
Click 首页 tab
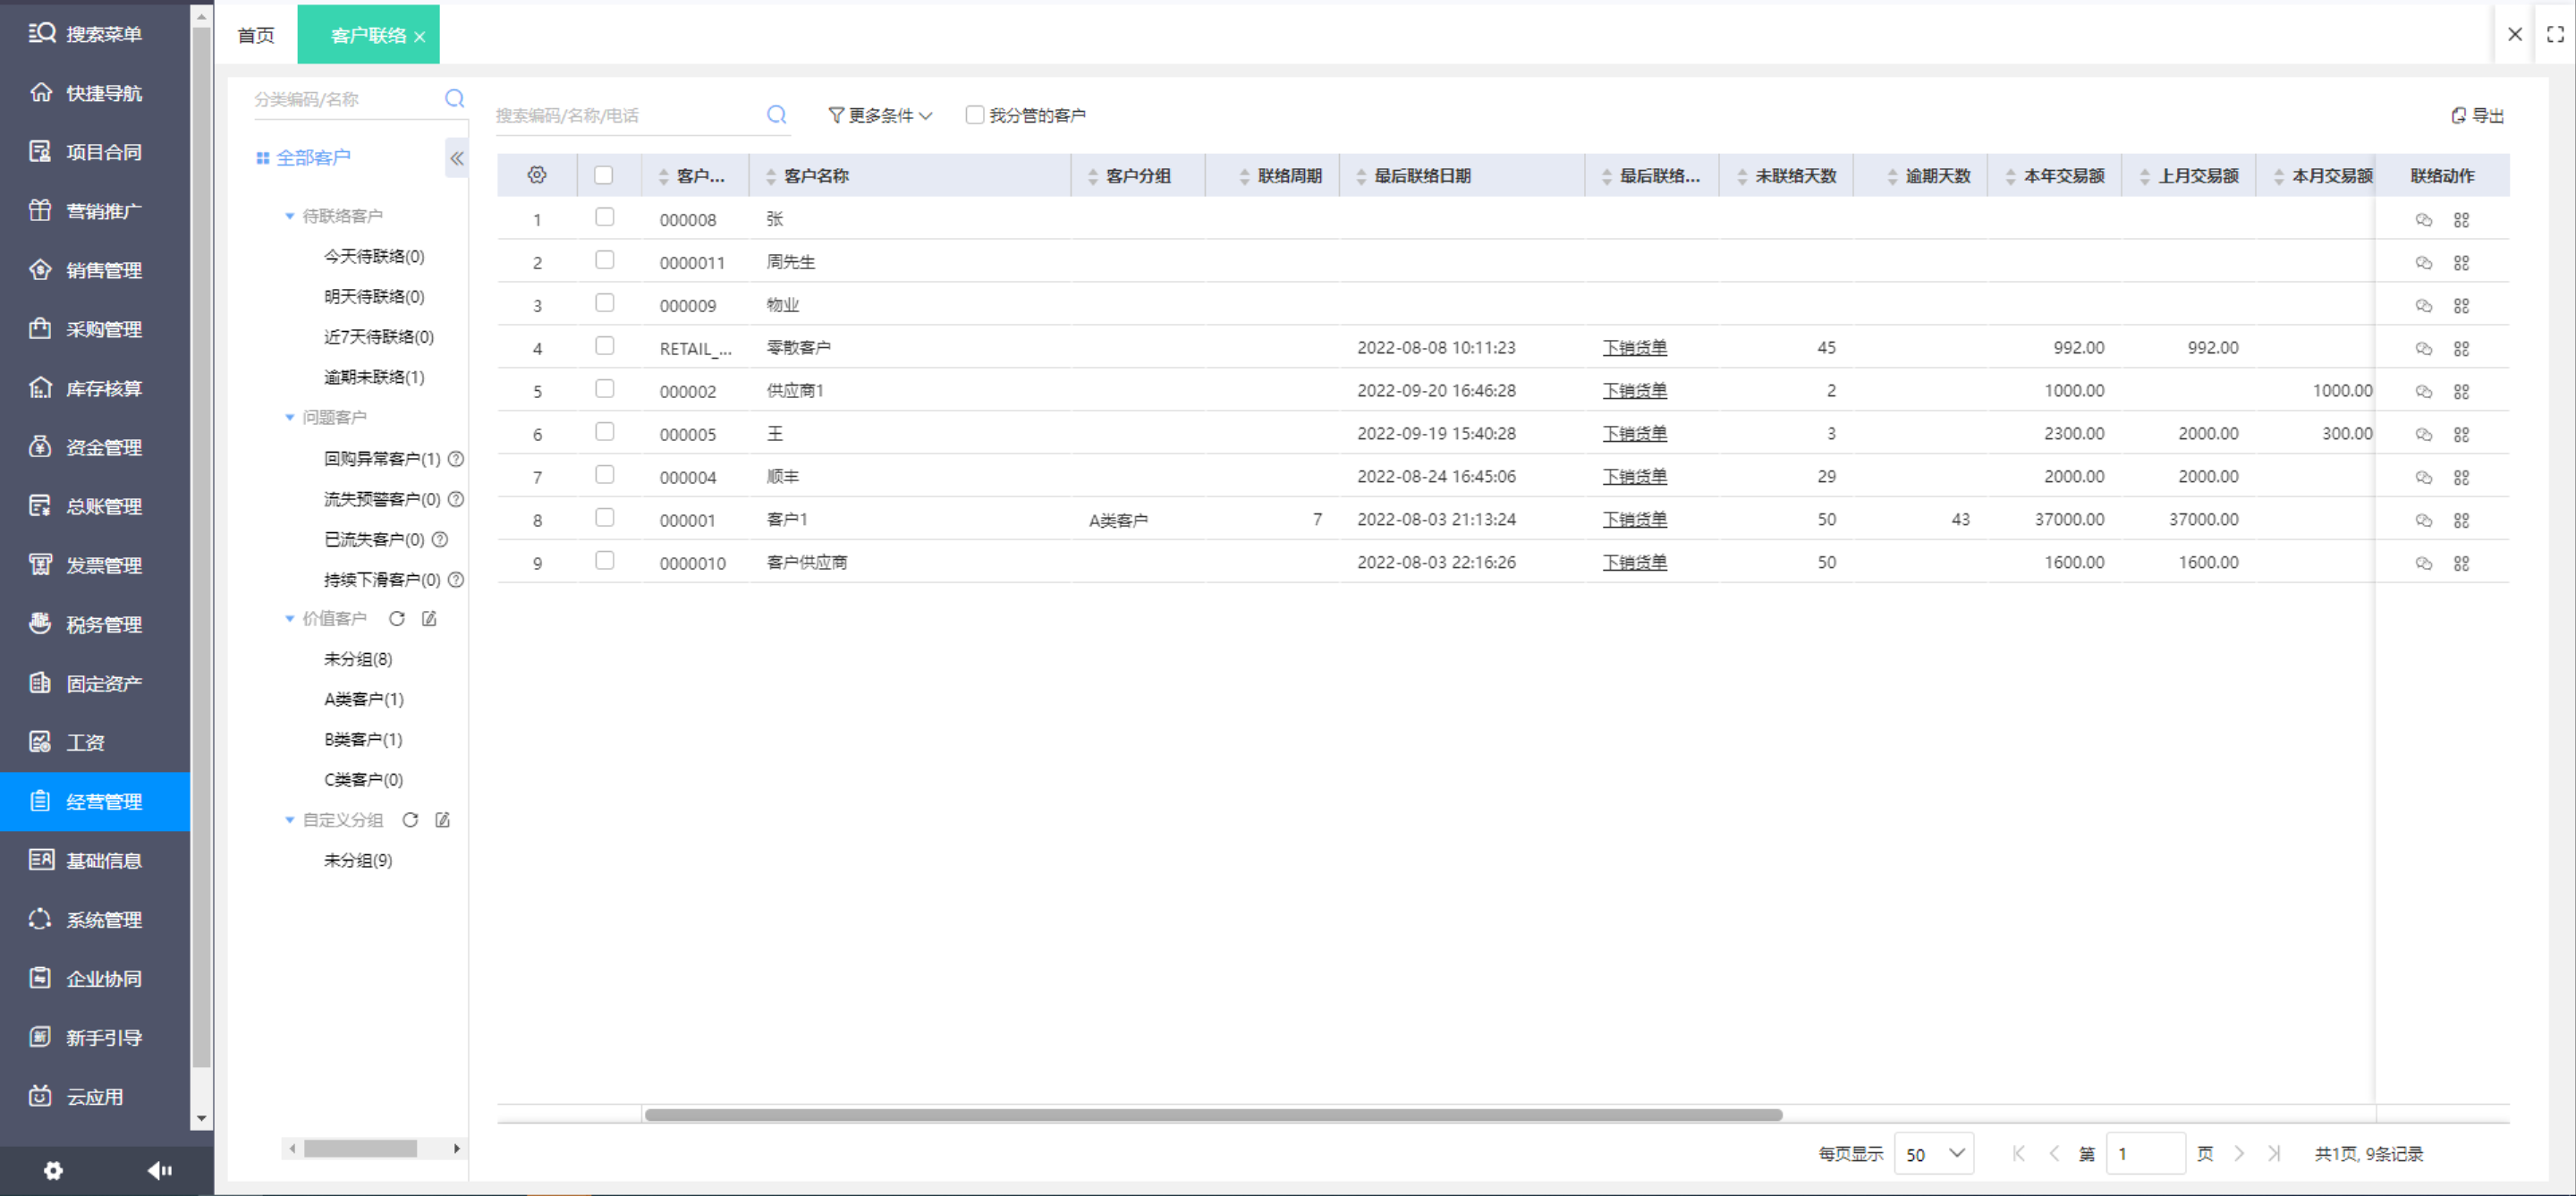pyautogui.click(x=255, y=35)
